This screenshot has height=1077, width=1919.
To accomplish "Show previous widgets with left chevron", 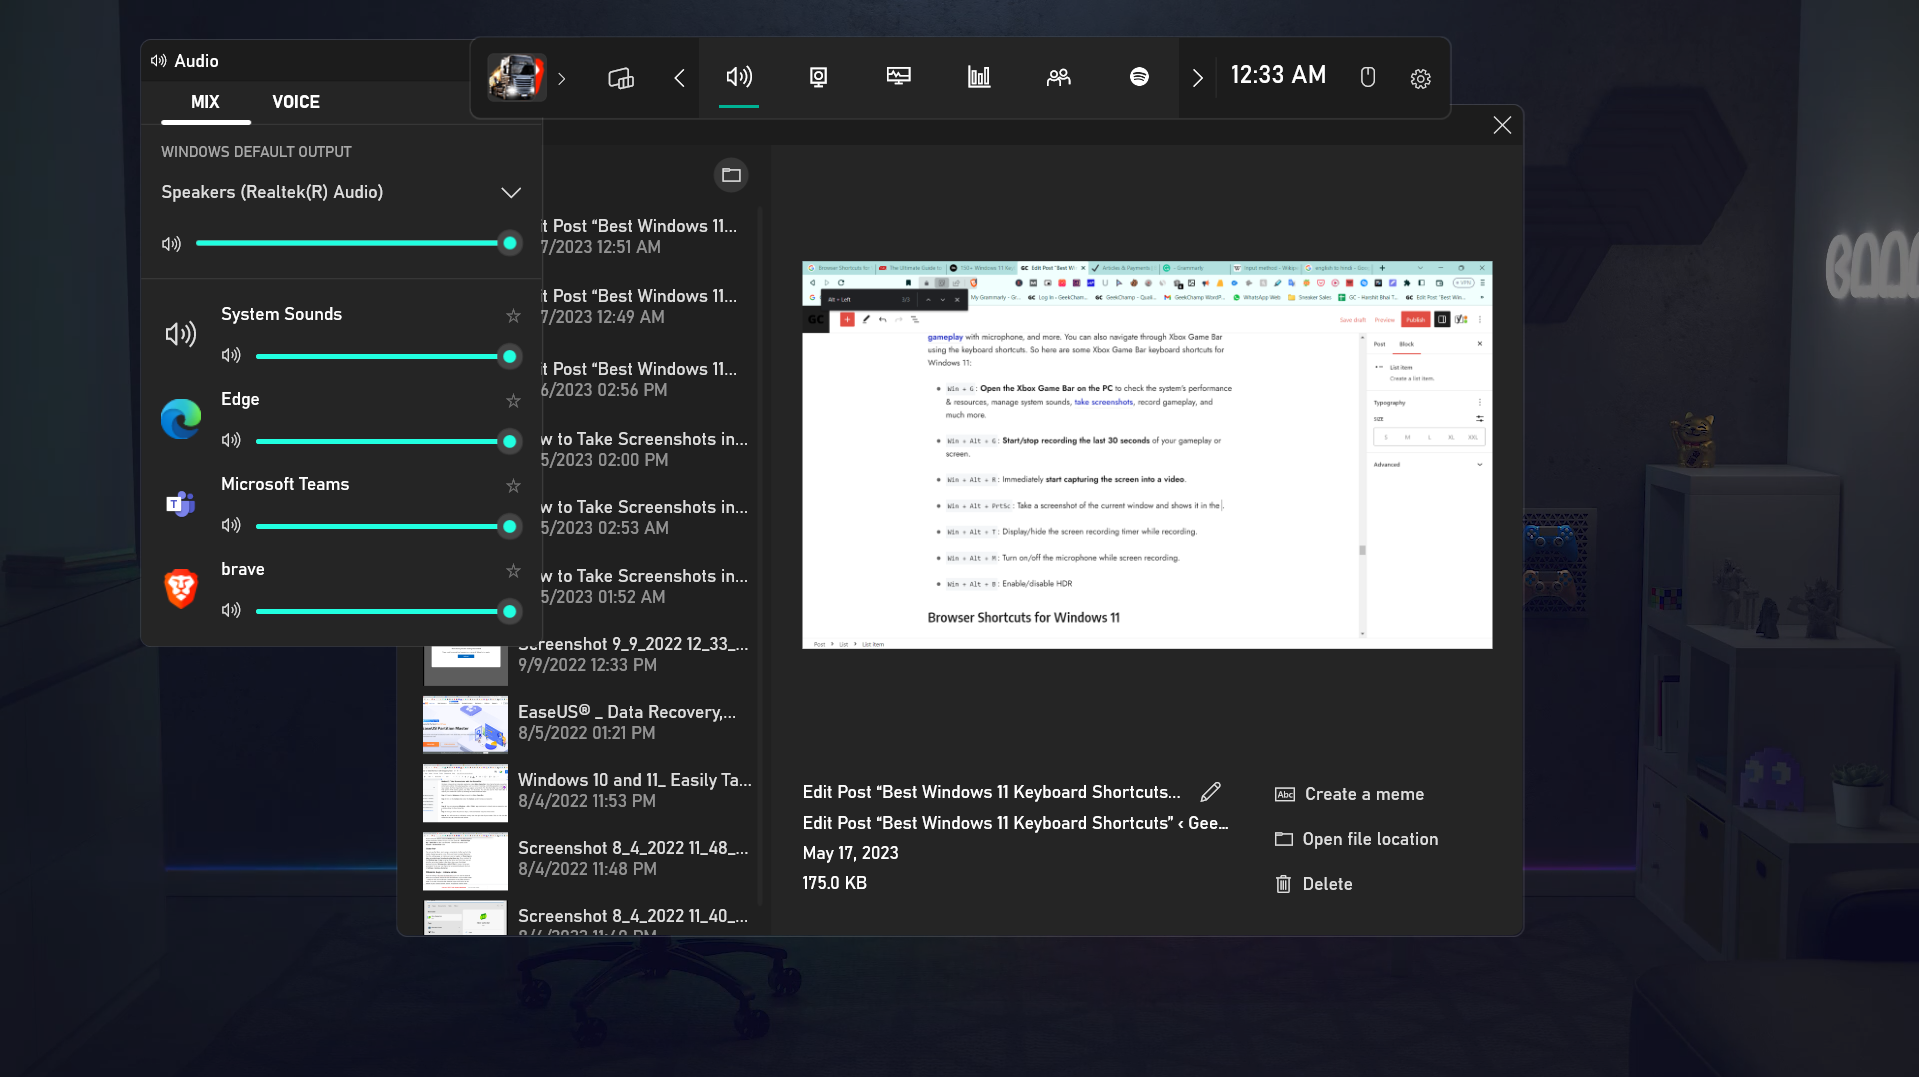I will point(679,78).
